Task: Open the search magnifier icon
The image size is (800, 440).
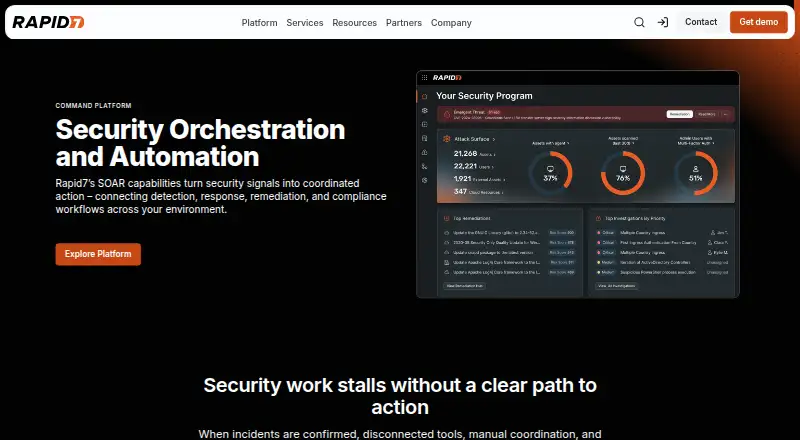Action: coord(639,22)
